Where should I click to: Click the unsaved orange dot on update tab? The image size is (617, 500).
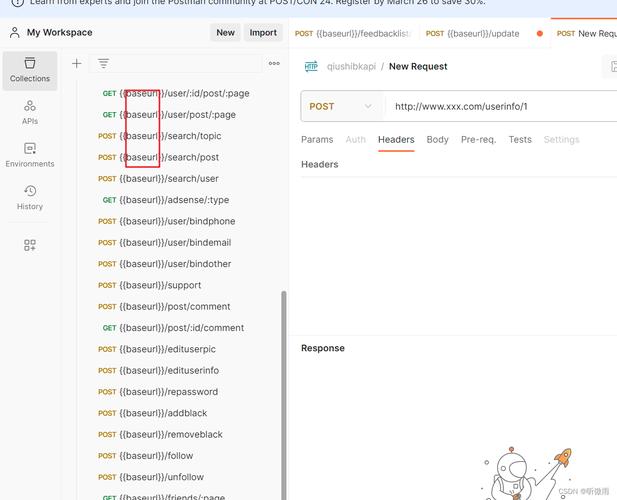[540, 34]
